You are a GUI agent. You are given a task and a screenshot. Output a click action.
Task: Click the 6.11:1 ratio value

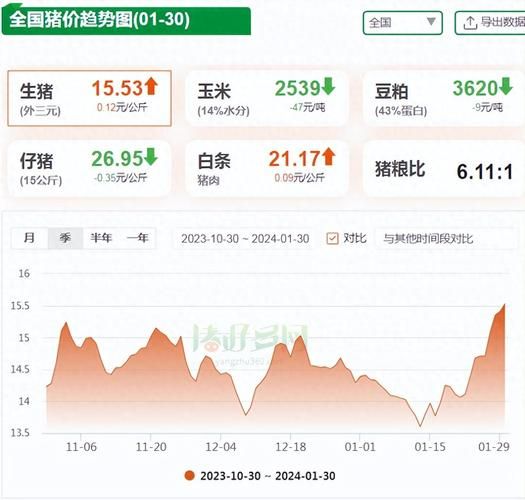tap(484, 172)
